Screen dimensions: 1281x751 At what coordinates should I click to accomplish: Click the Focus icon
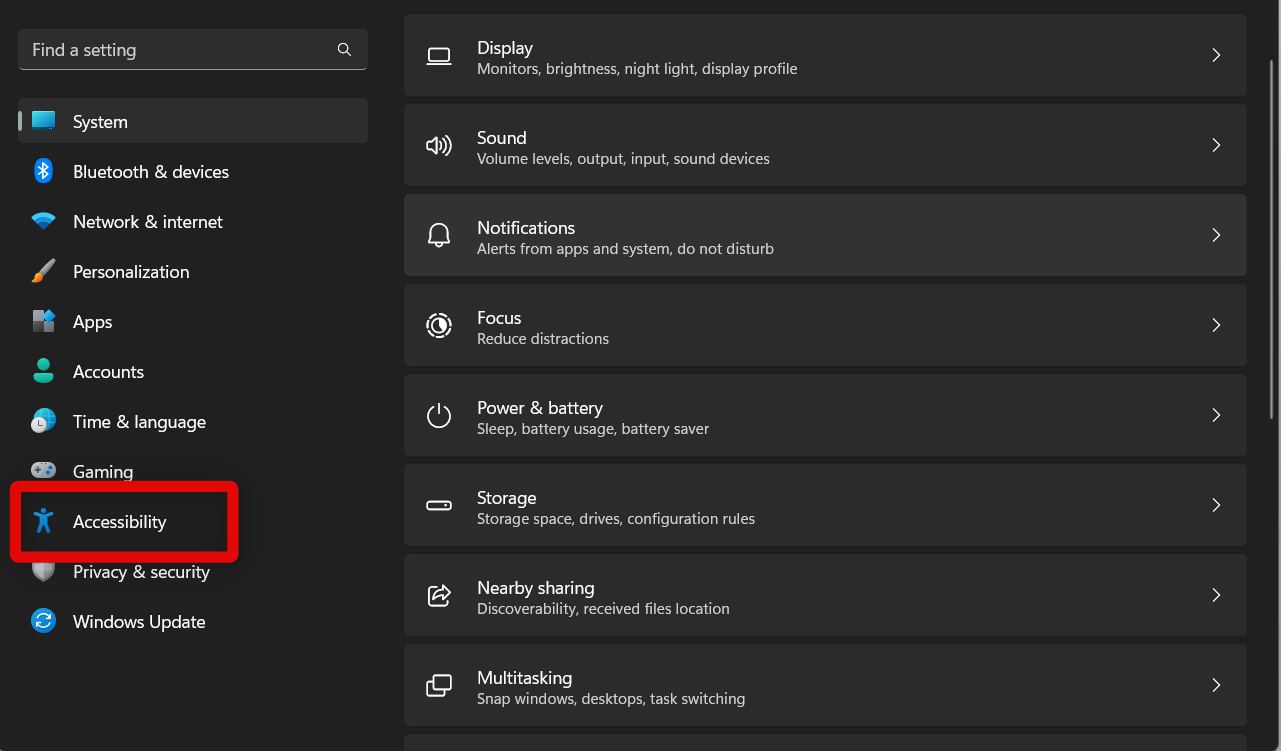pyautogui.click(x=439, y=325)
